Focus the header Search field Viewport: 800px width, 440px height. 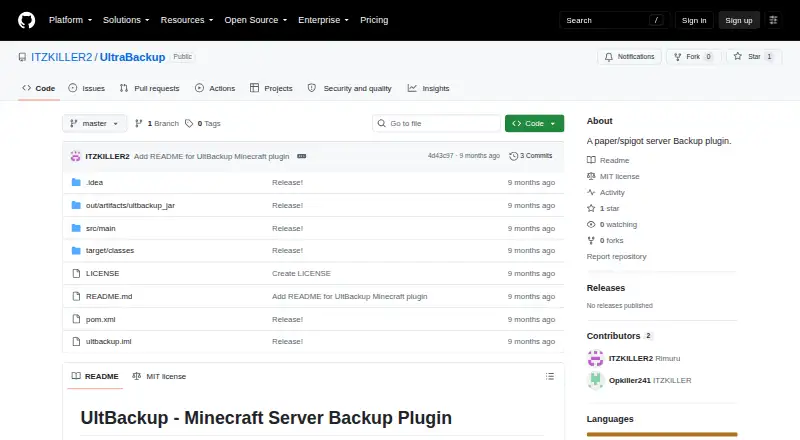click(614, 20)
